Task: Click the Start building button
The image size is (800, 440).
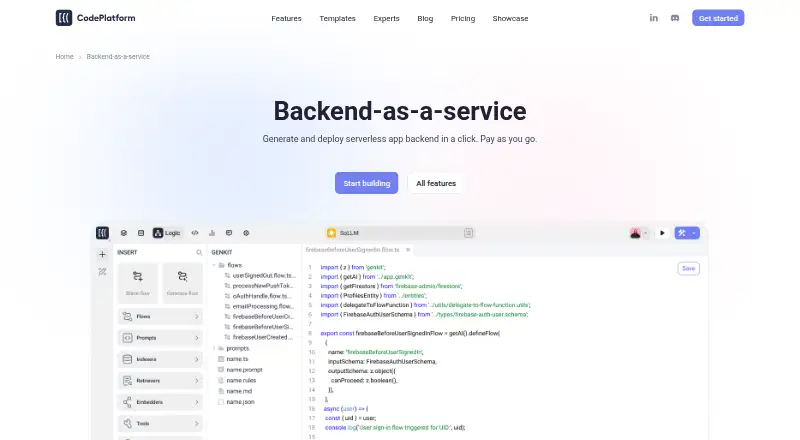Action: click(x=366, y=183)
